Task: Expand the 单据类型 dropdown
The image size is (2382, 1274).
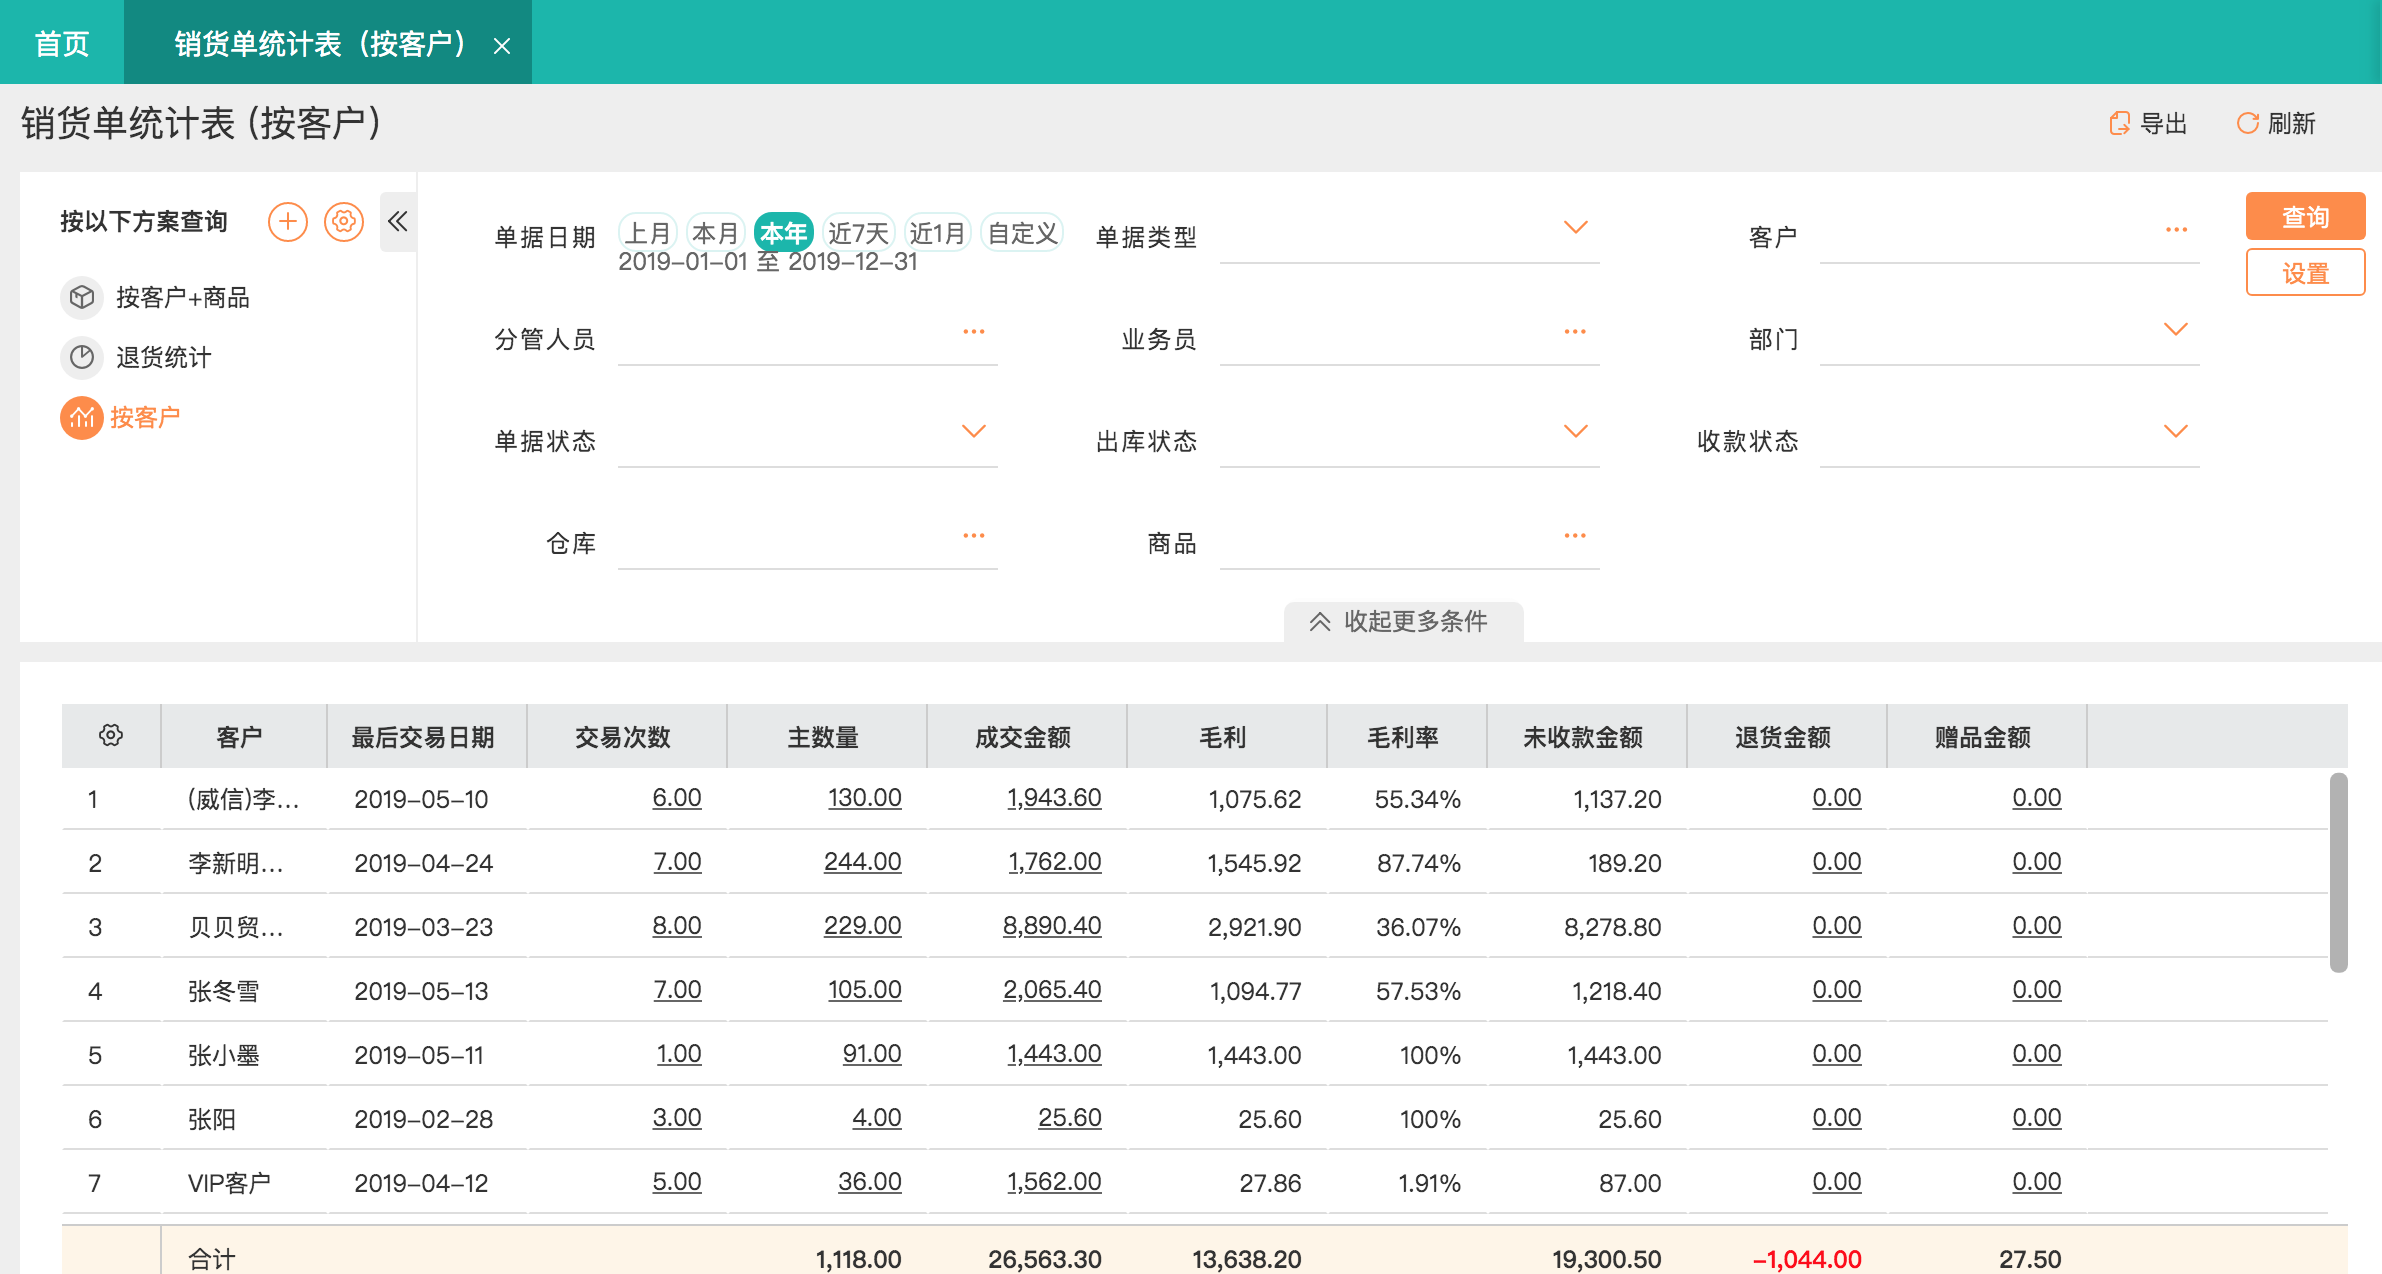Action: point(1575,231)
